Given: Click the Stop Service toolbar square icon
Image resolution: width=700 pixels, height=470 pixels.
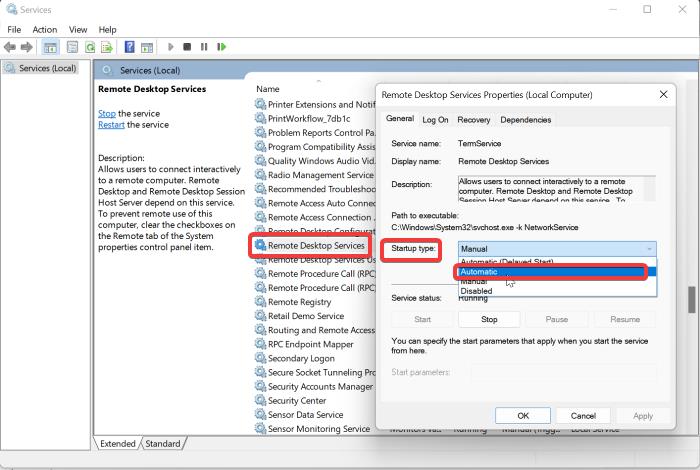Looking at the screenshot, I should pyautogui.click(x=187, y=47).
